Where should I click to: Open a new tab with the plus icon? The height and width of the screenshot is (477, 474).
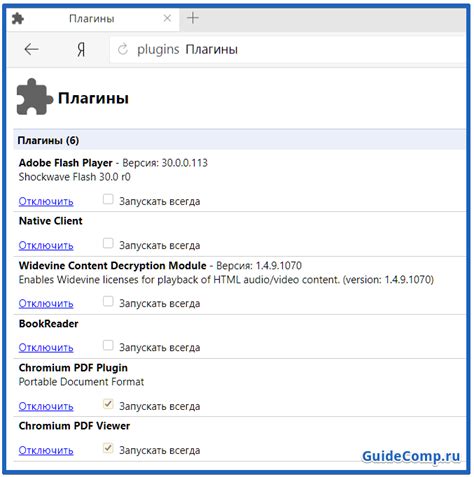pos(193,18)
